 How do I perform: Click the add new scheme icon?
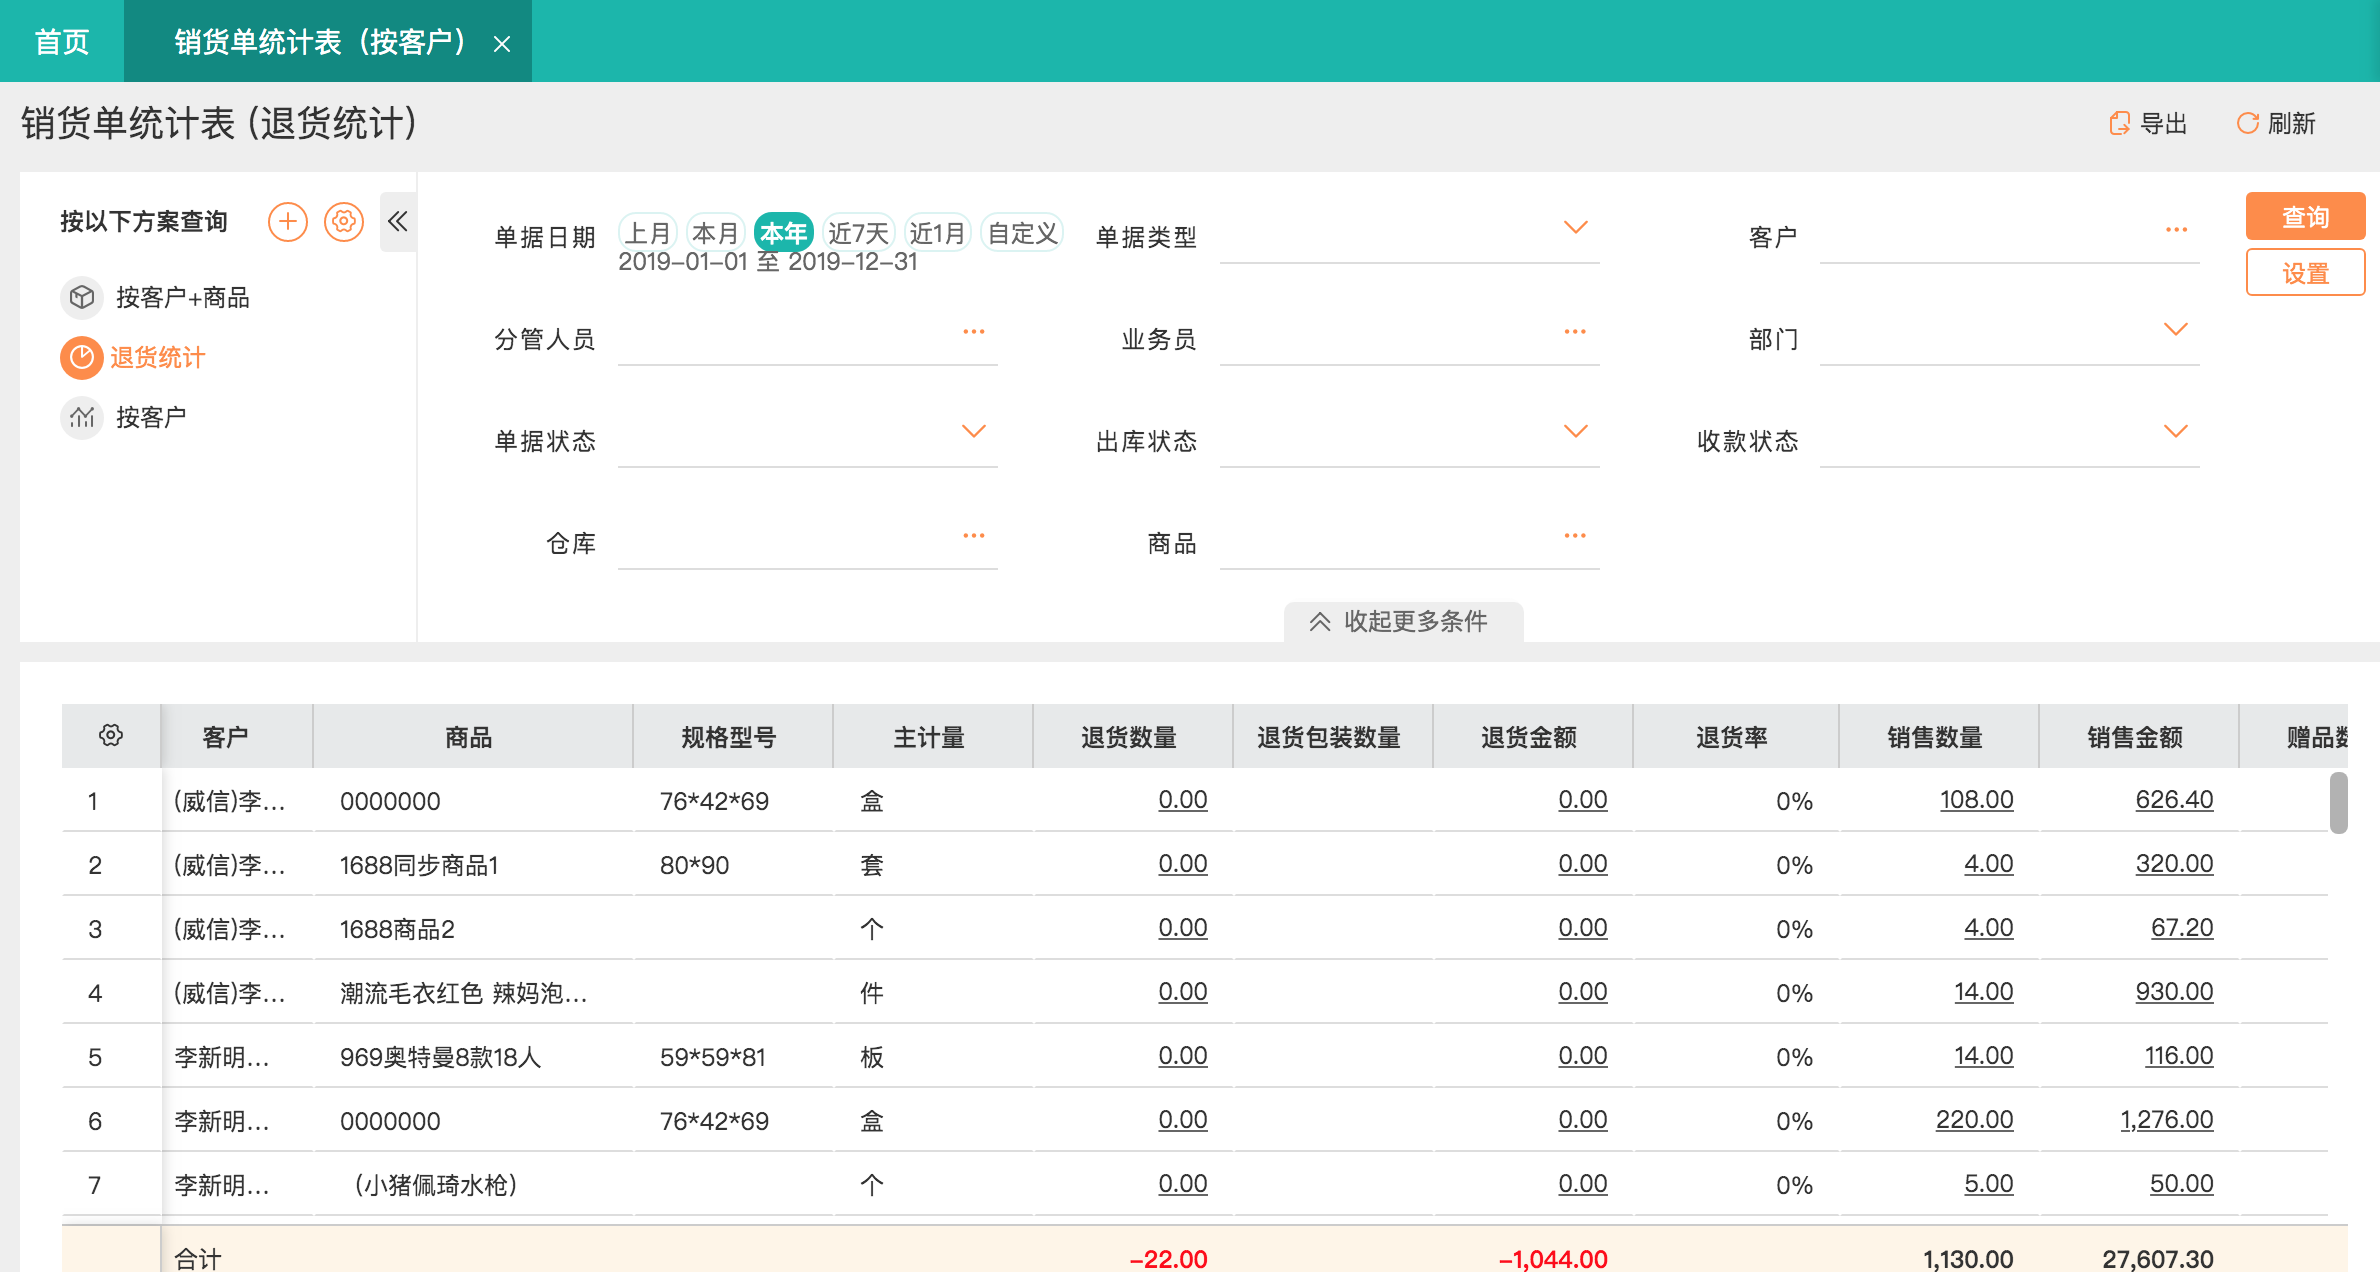[288, 220]
